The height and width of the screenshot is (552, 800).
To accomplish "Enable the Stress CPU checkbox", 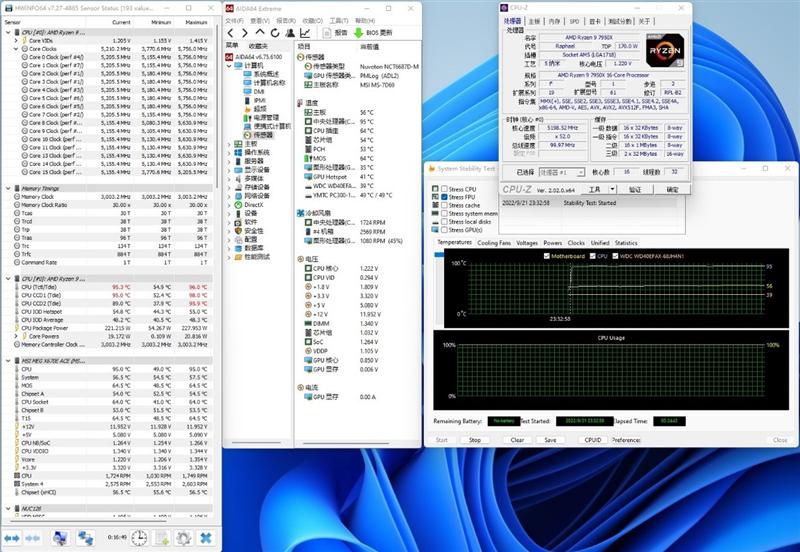I will [x=444, y=189].
